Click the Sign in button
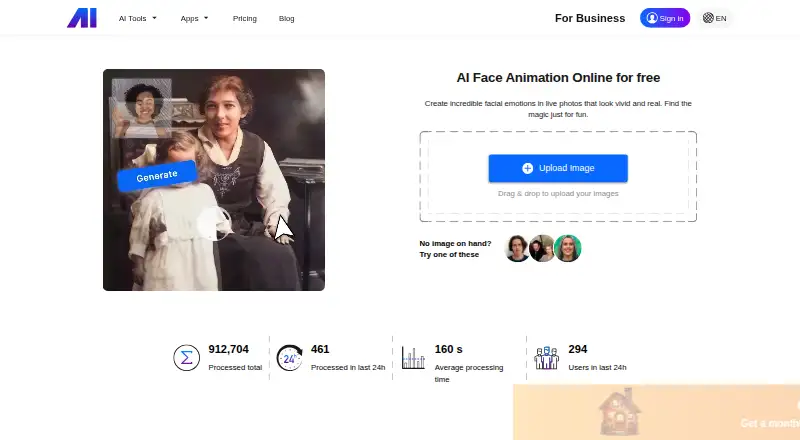Viewport: 800px width, 440px height. click(x=665, y=18)
